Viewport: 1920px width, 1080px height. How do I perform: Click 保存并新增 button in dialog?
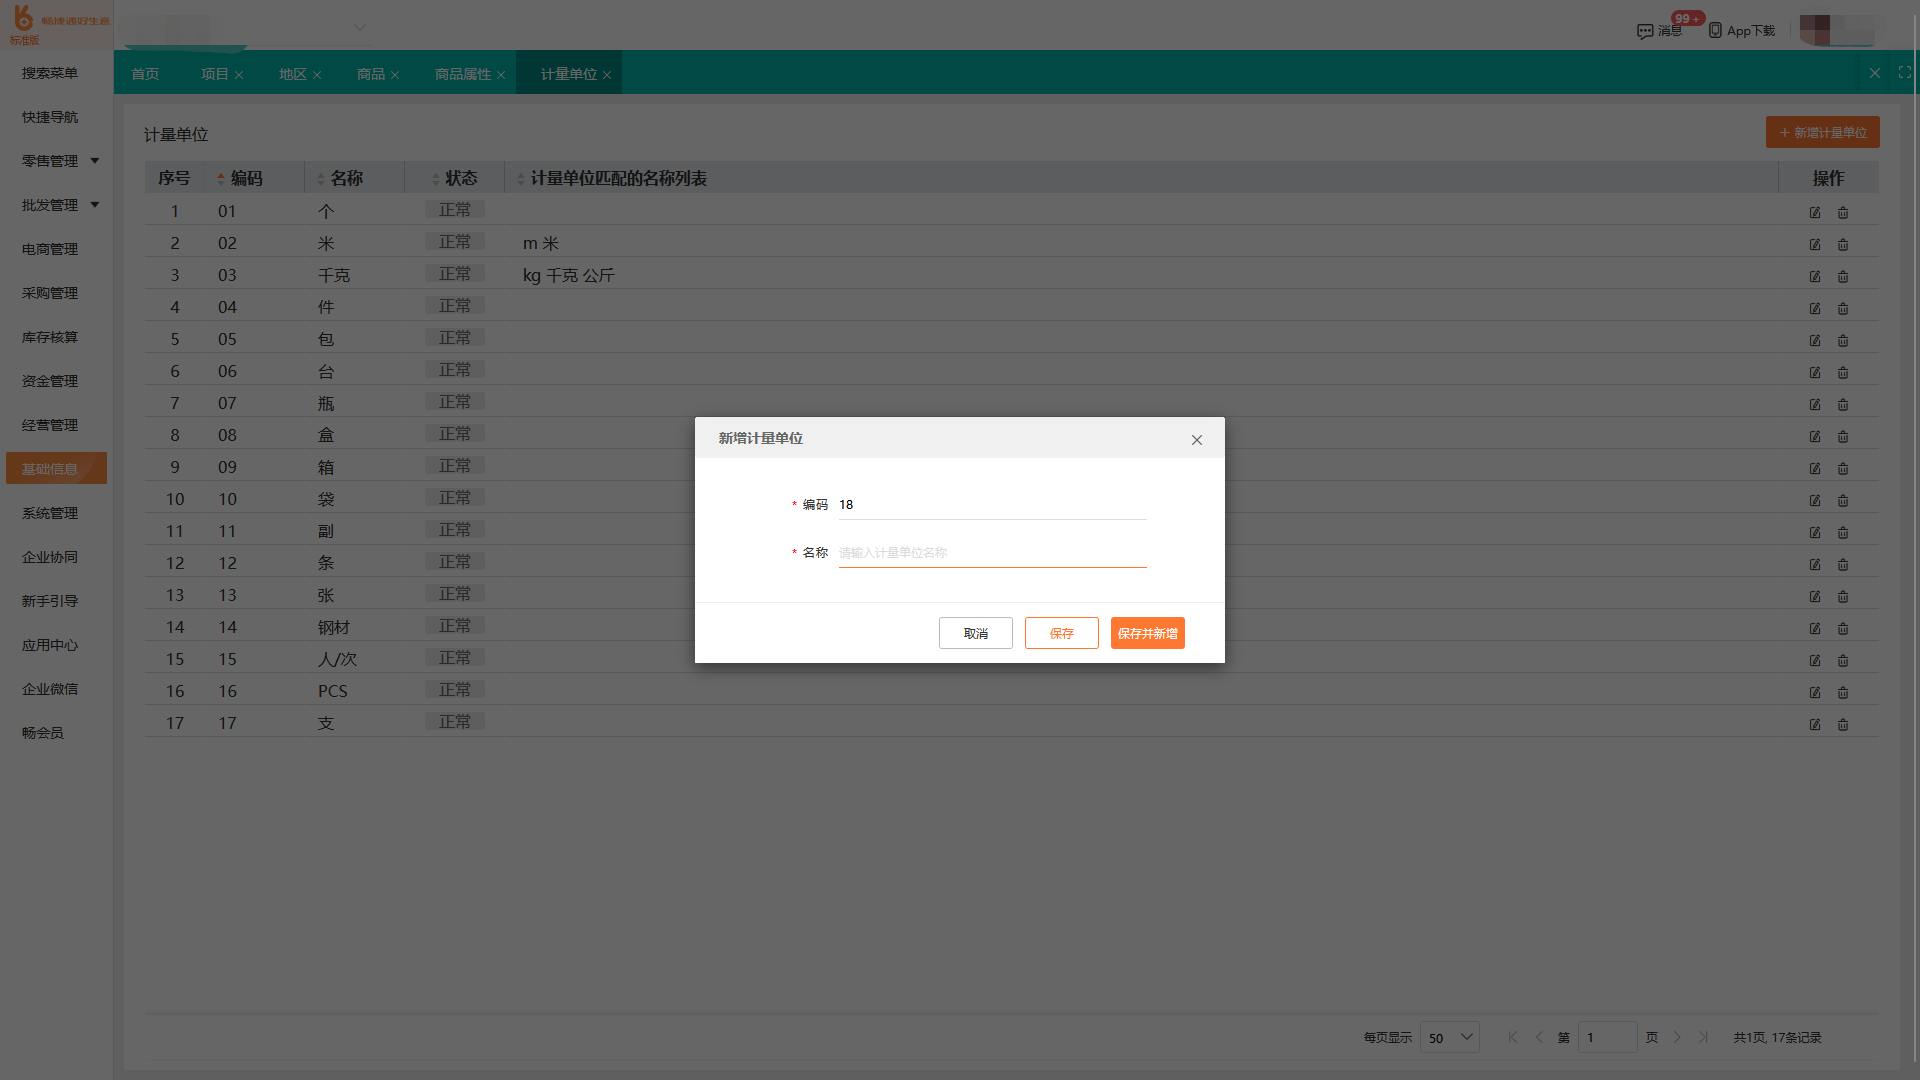click(1146, 633)
